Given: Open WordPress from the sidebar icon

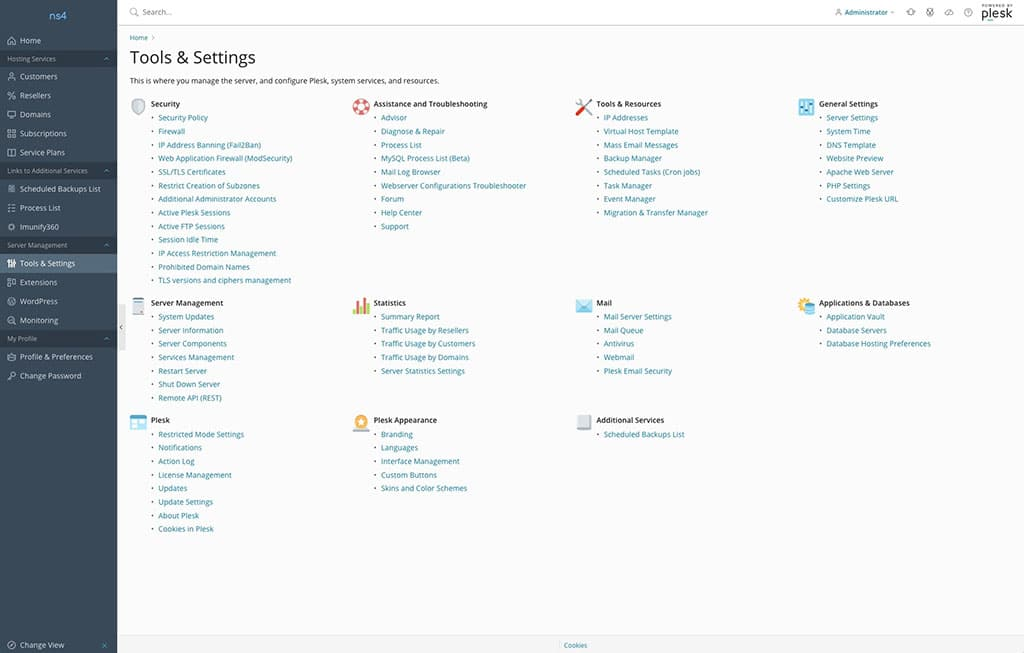Looking at the screenshot, I should 11,300.
